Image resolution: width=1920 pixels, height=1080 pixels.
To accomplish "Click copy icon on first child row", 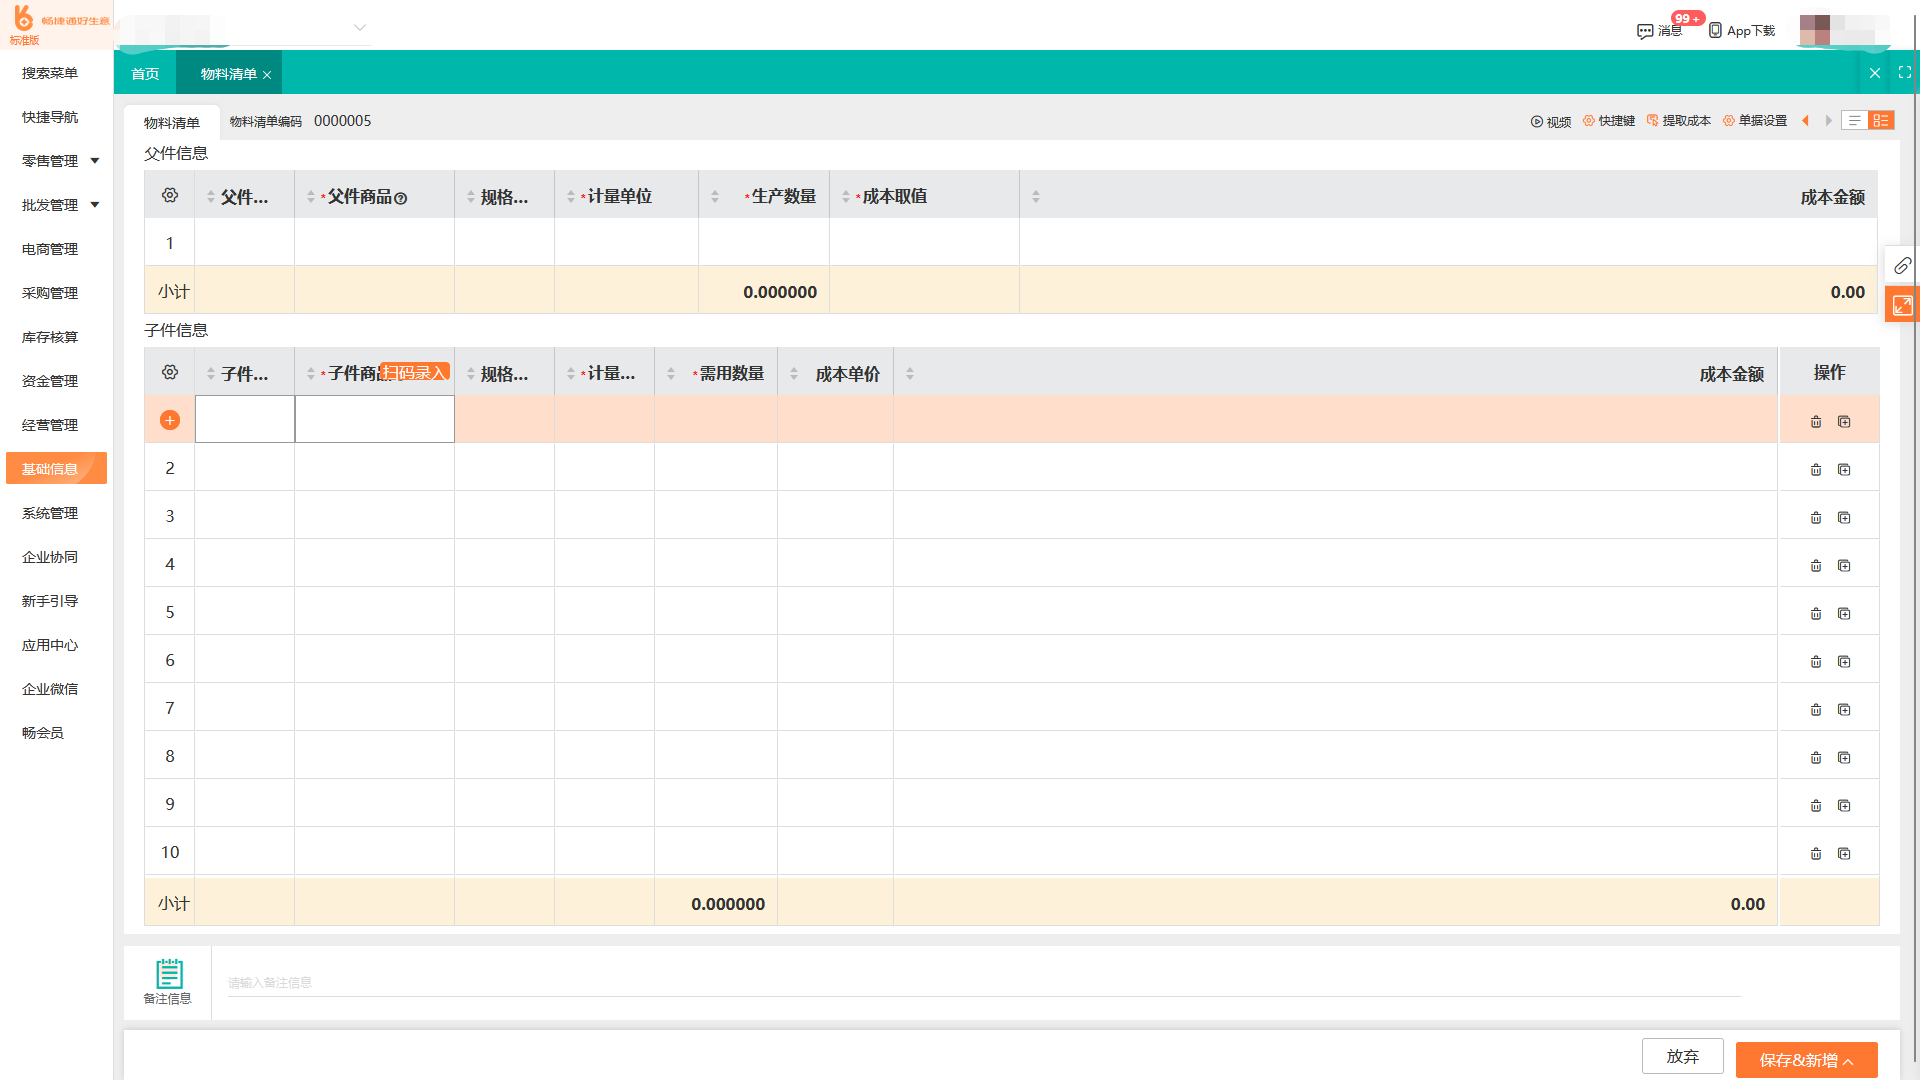I will tap(1844, 421).
